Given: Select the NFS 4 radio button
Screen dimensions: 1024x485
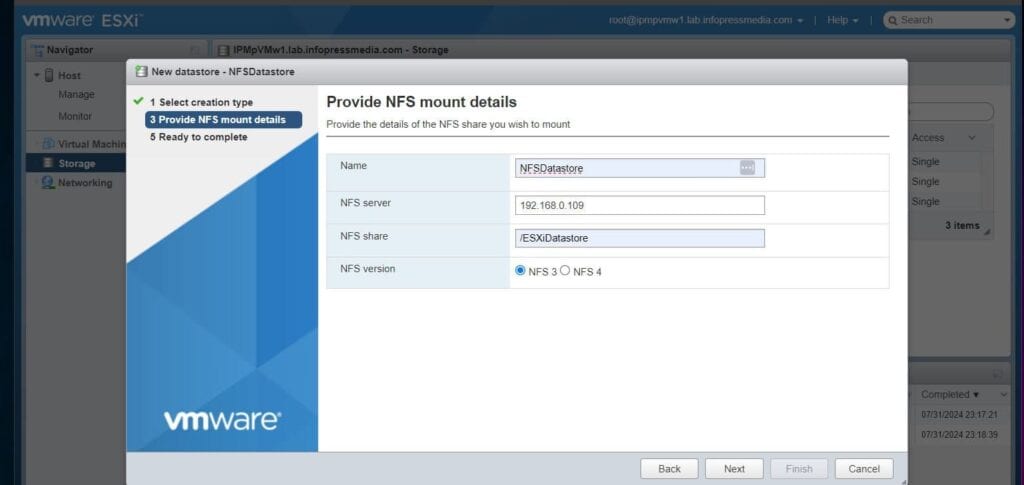Looking at the screenshot, I should tap(565, 270).
